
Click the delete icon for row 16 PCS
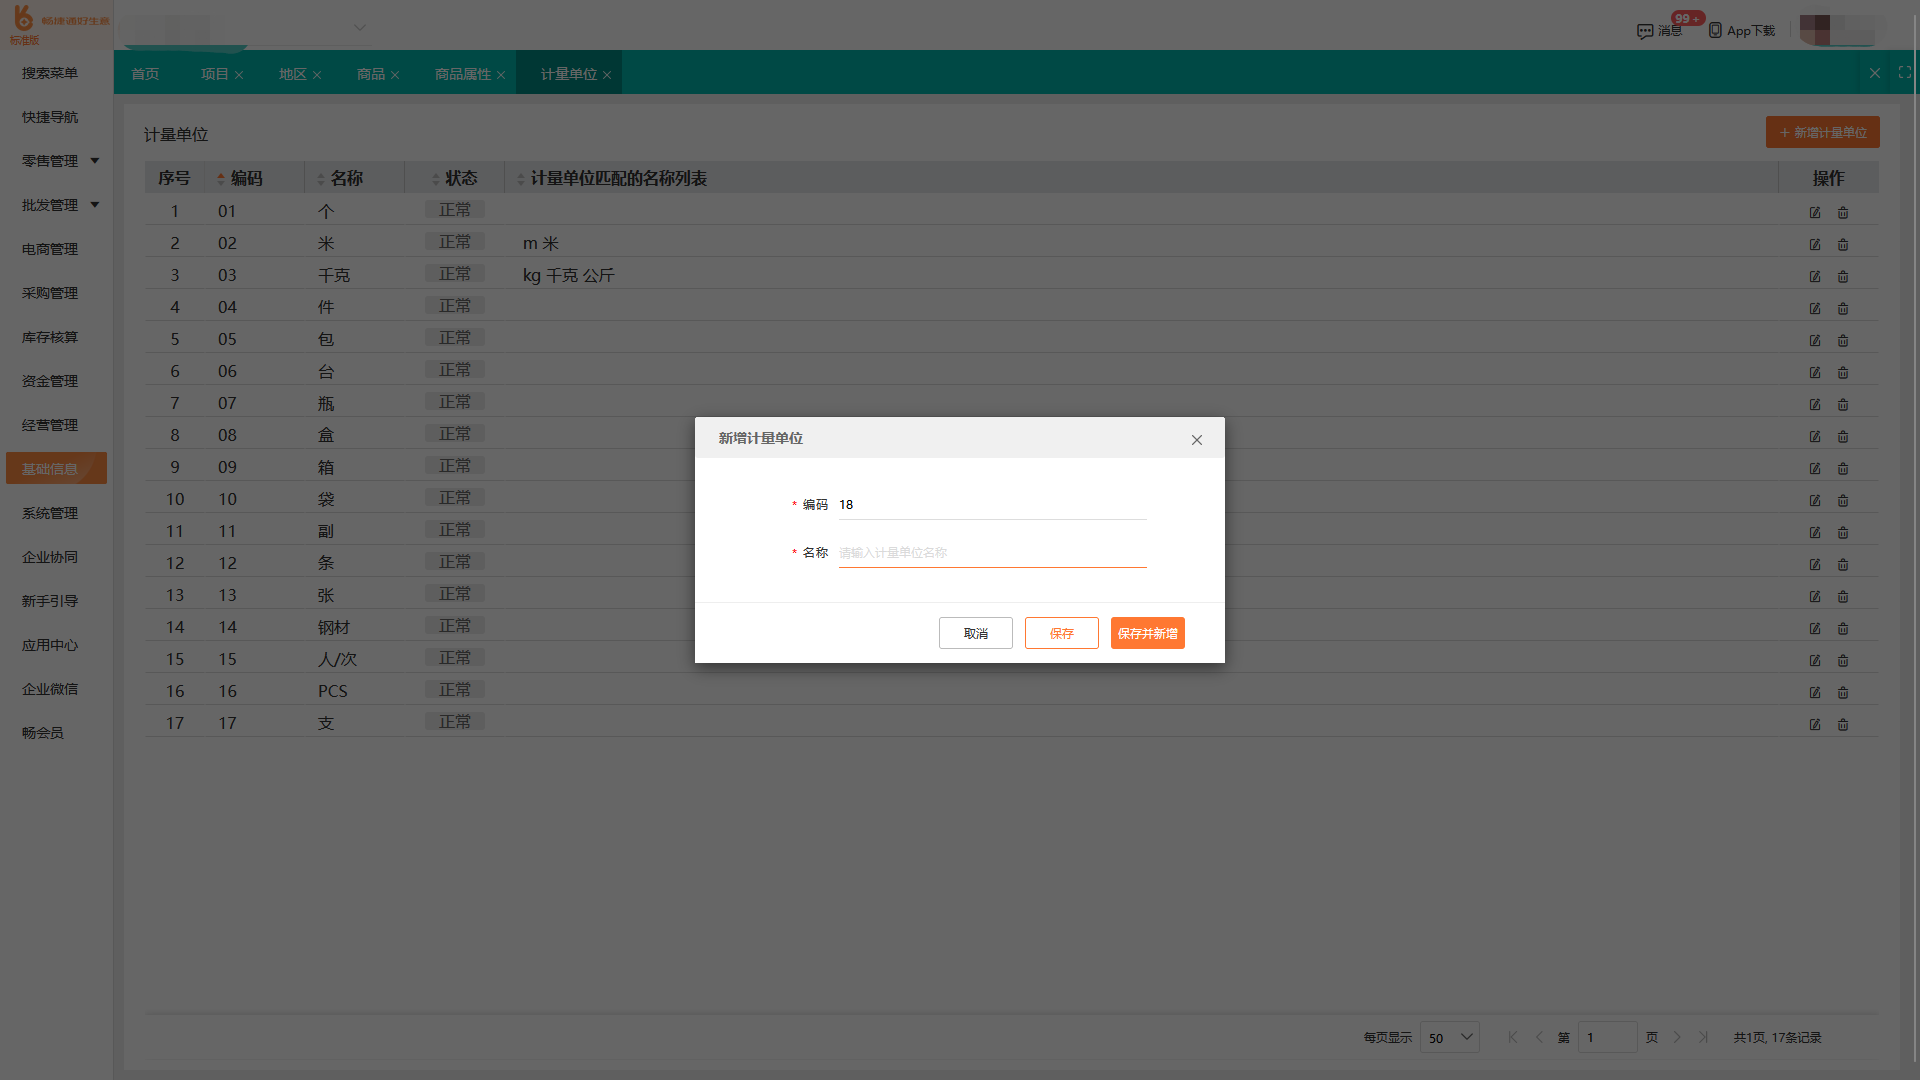coord(1844,691)
